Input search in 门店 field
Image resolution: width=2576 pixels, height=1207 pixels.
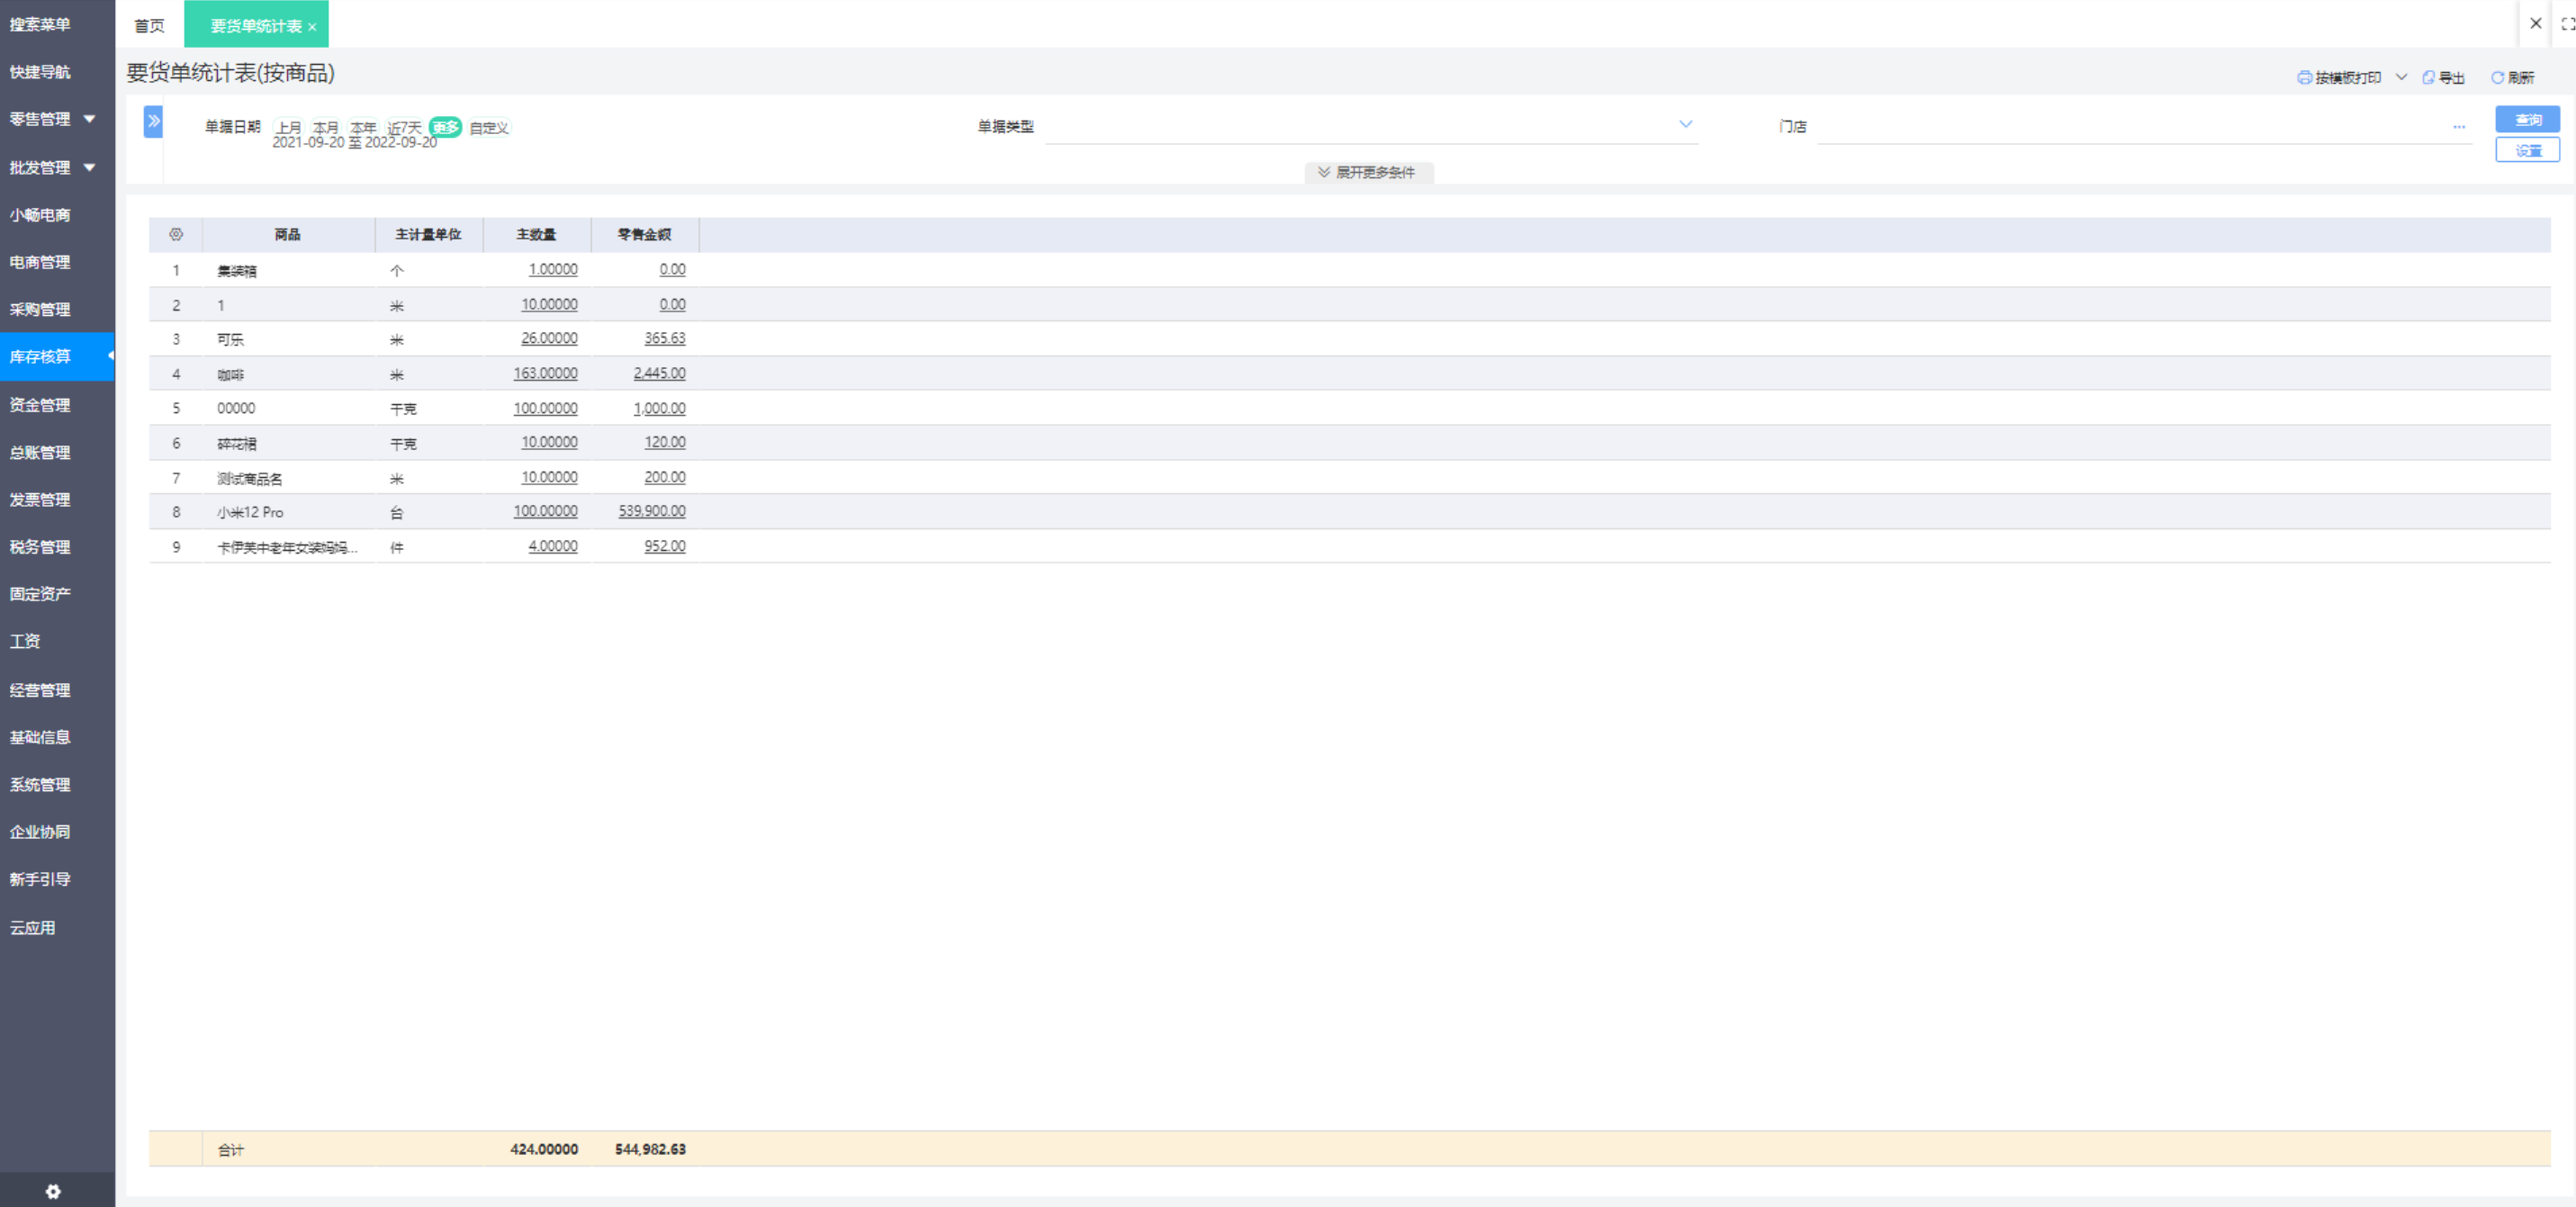coord(2136,126)
